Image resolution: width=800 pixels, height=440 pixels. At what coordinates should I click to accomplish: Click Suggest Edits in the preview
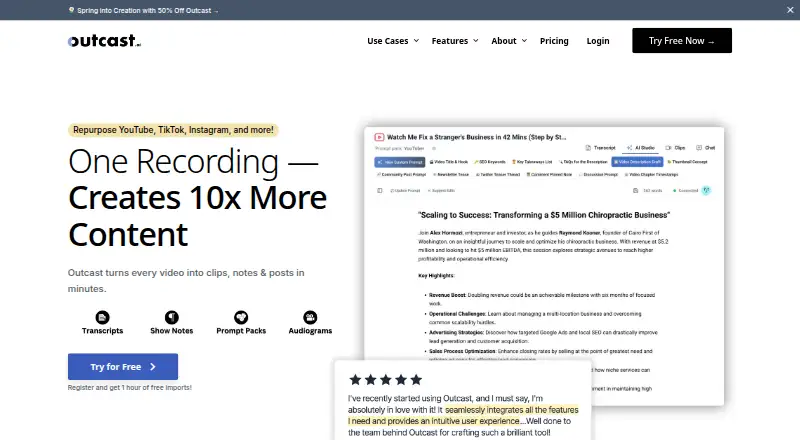point(441,190)
